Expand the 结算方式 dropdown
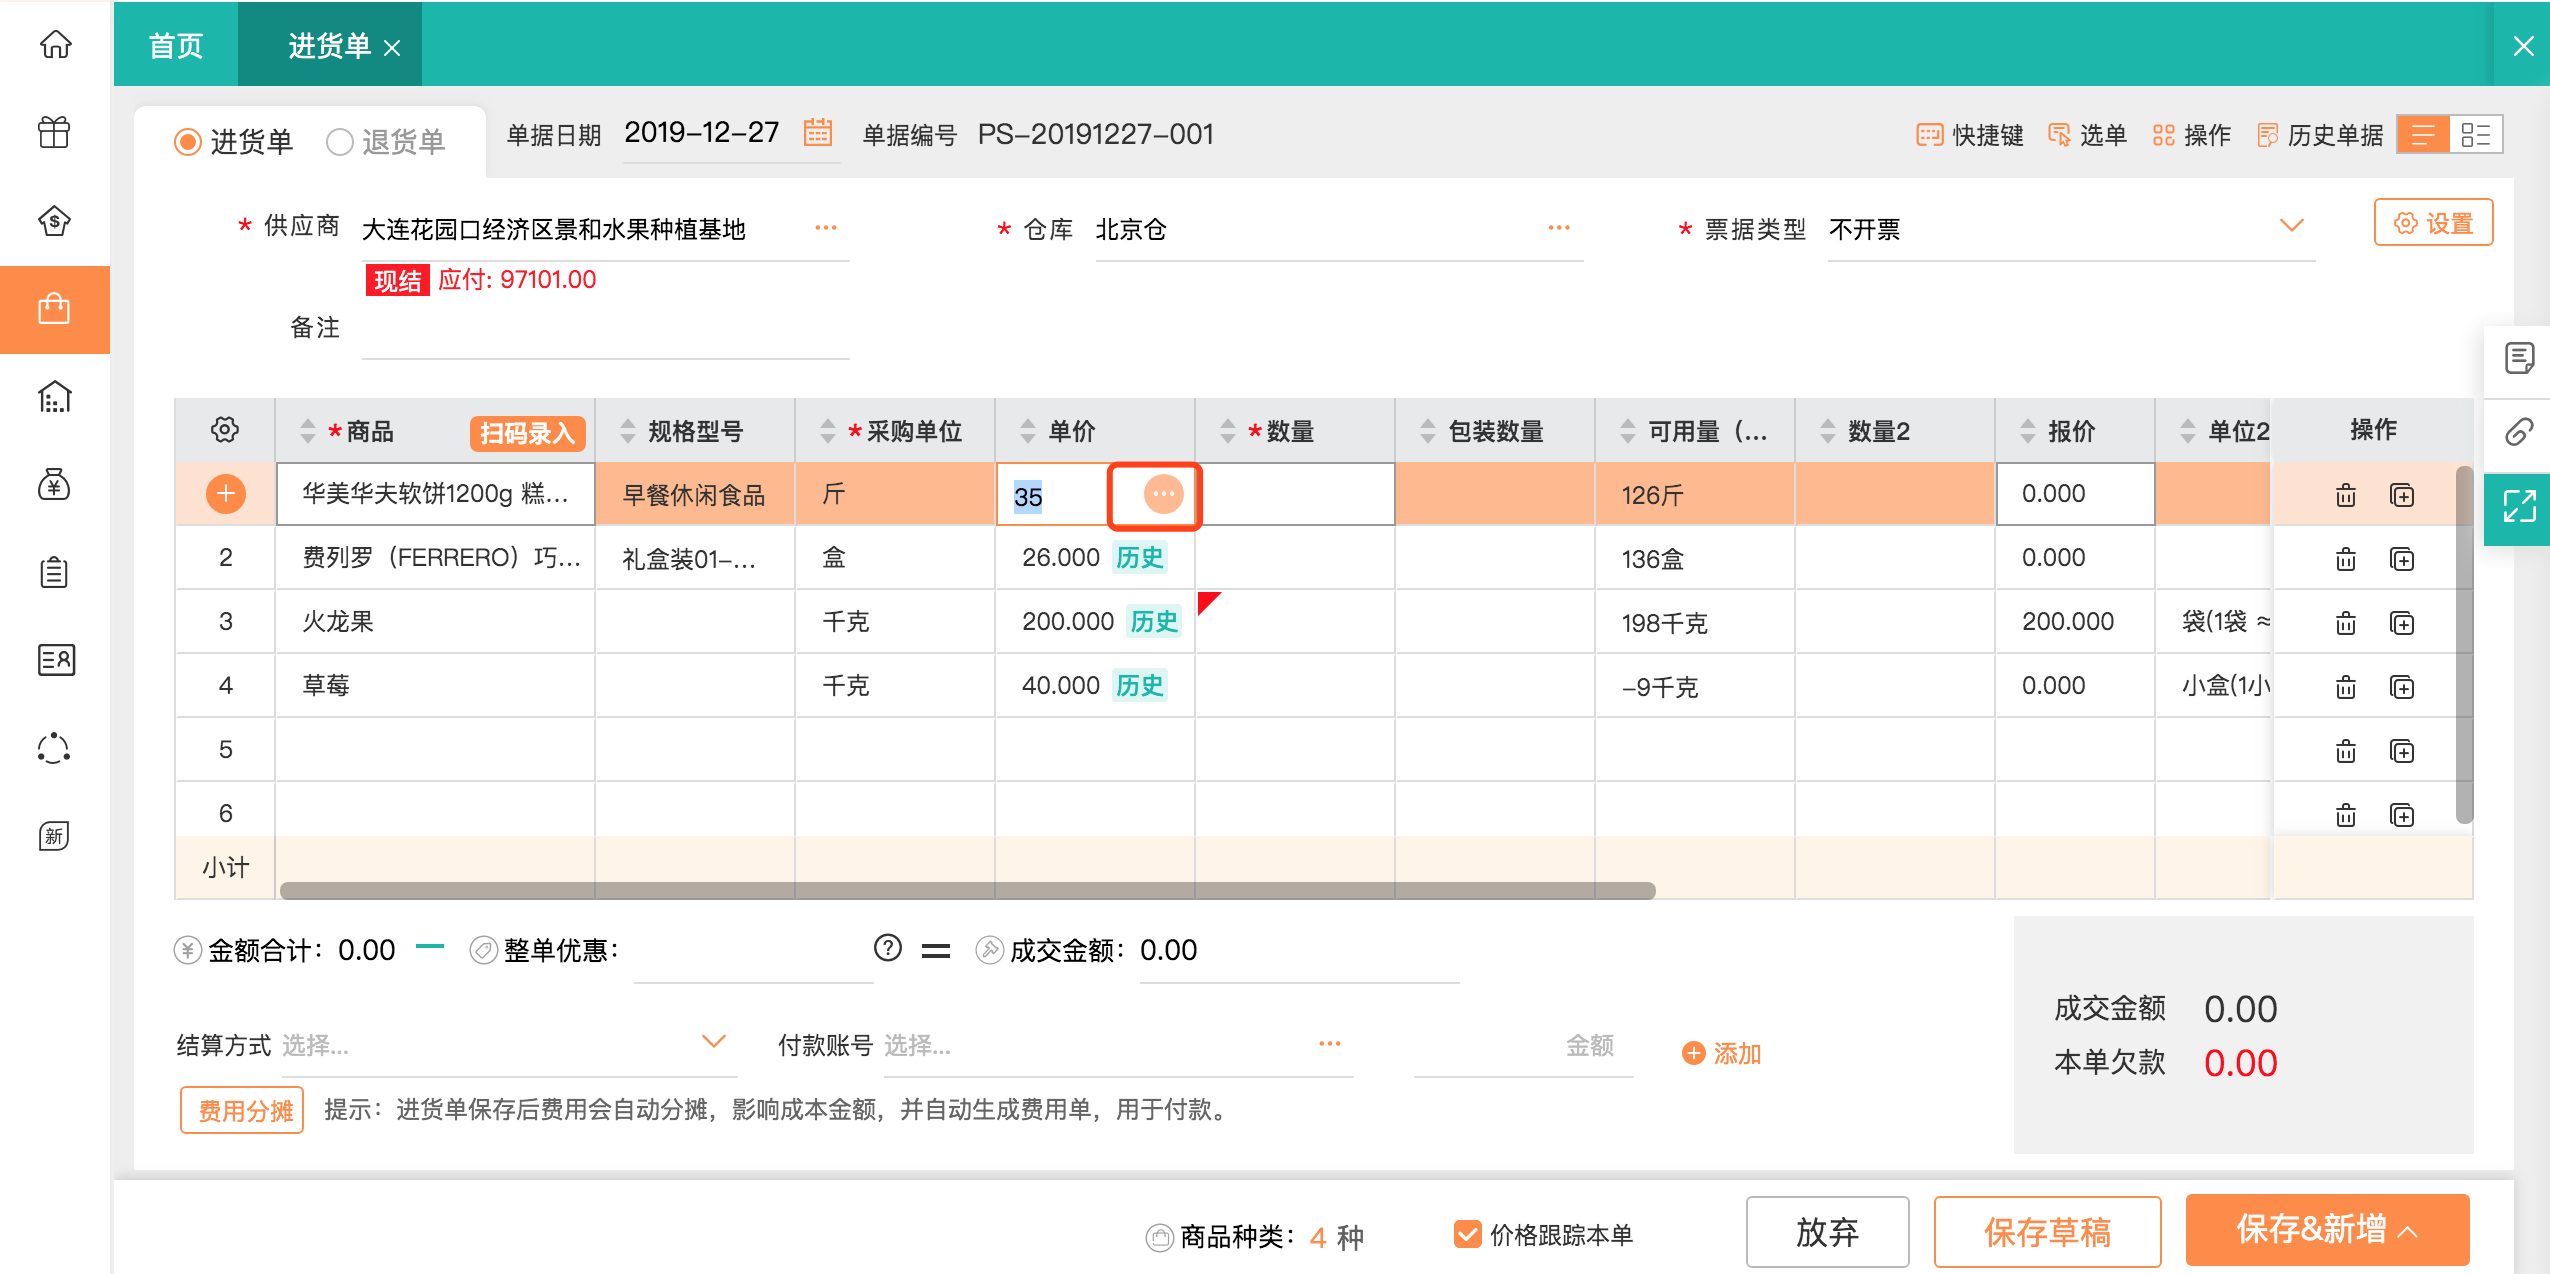Screen dimensions: 2550x1274 pos(712,1043)
